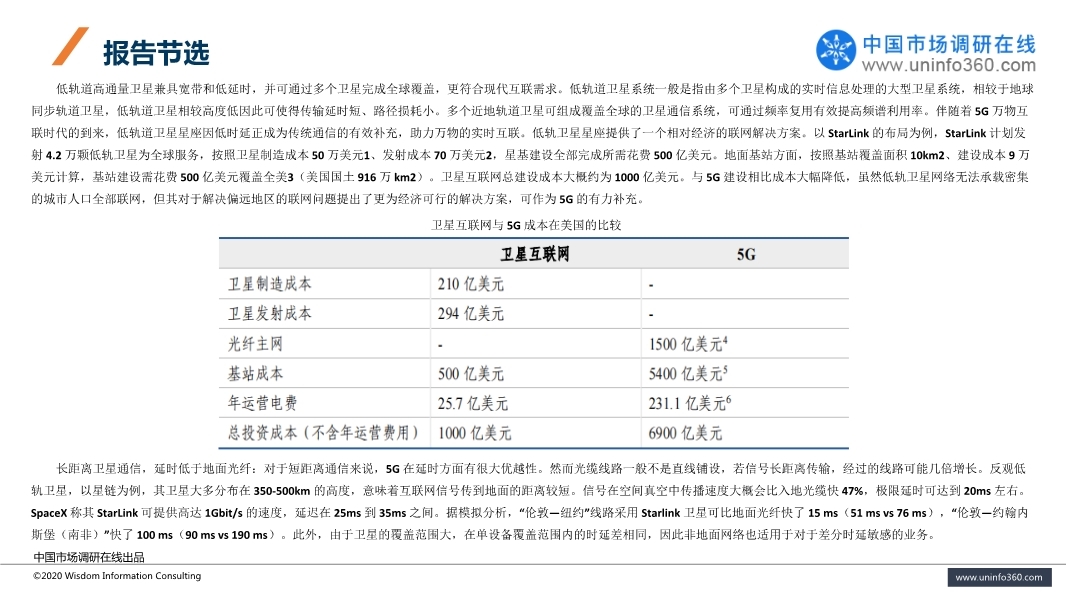The image size is (1066, 600).
Task: Click the 中国市场调研在线出品 footer label
Action: (88, 558)
